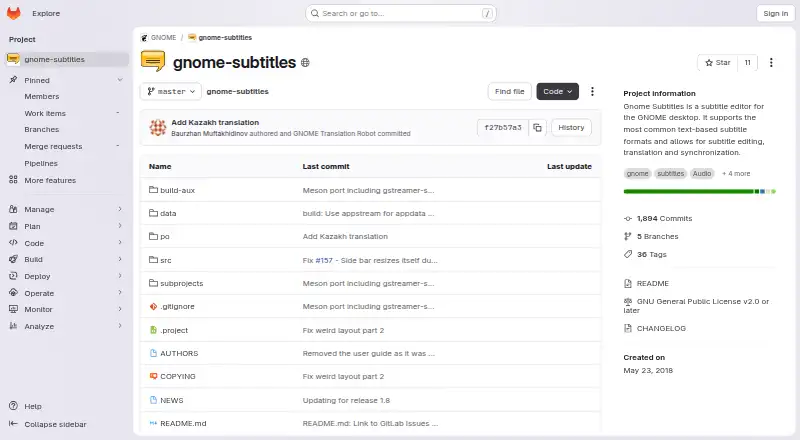Click the More features grid icon

(13, 180)
